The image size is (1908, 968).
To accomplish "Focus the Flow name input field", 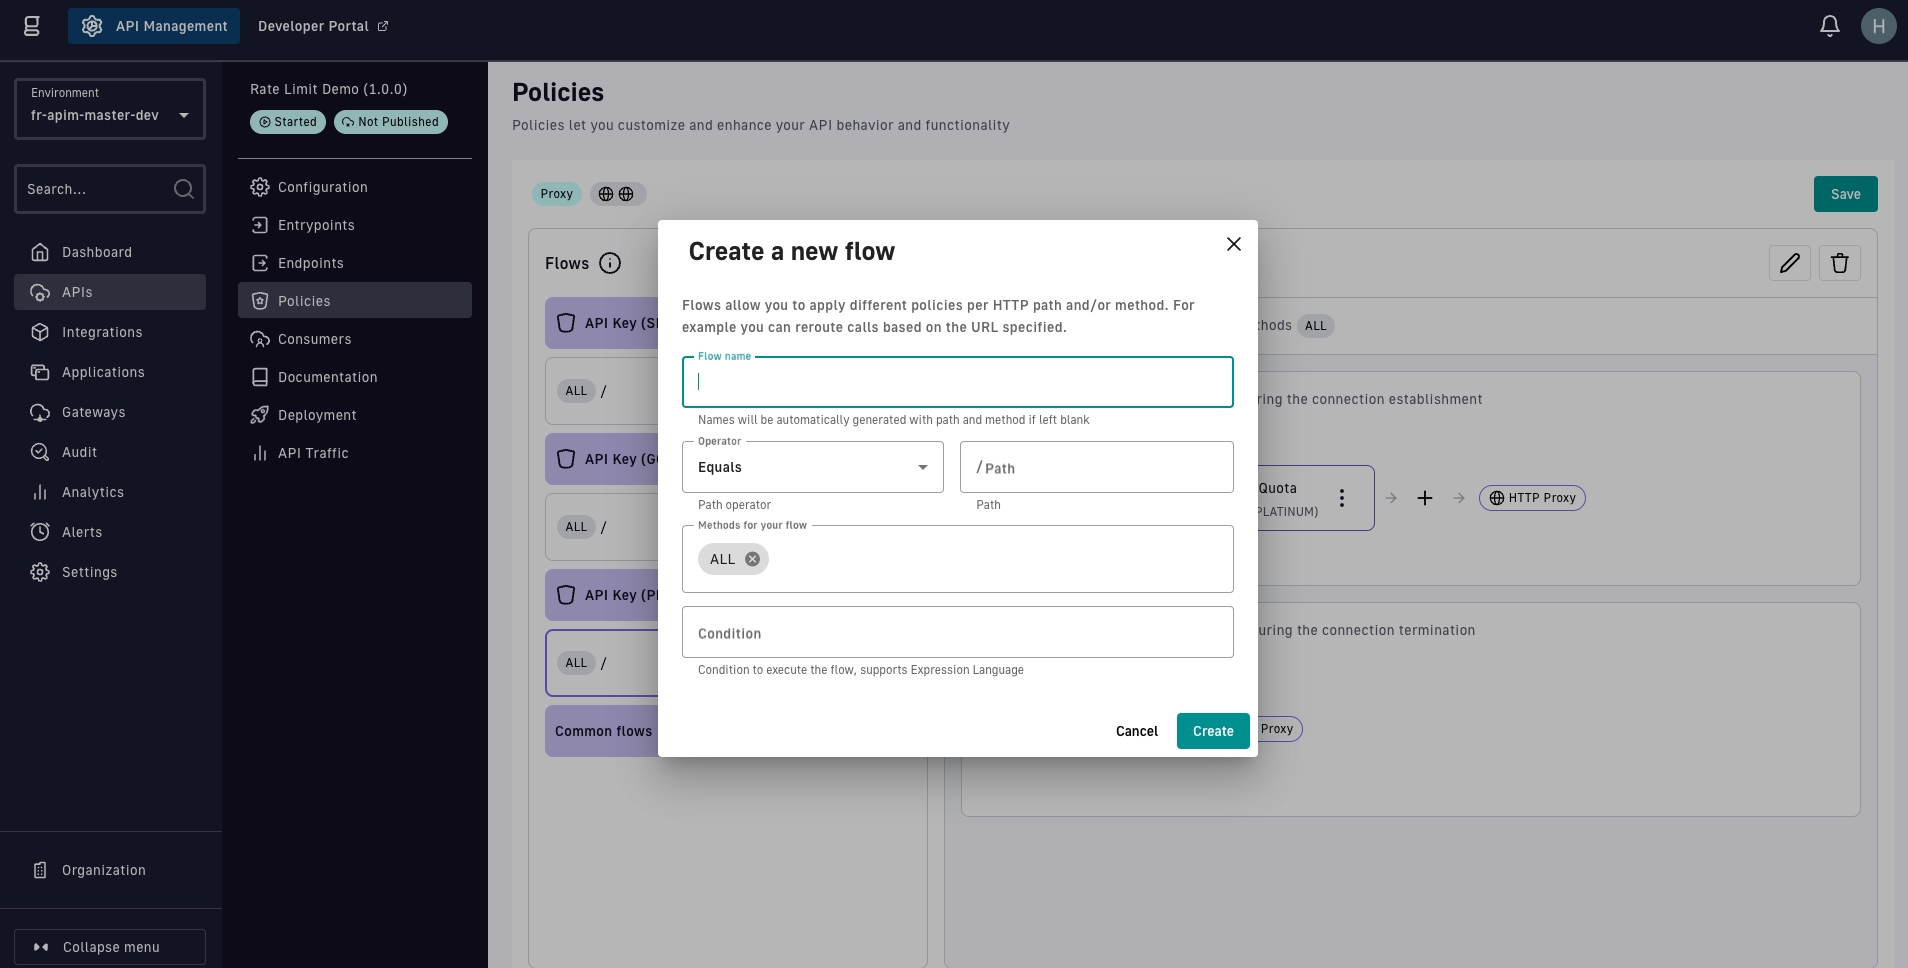I will point(957,382).
